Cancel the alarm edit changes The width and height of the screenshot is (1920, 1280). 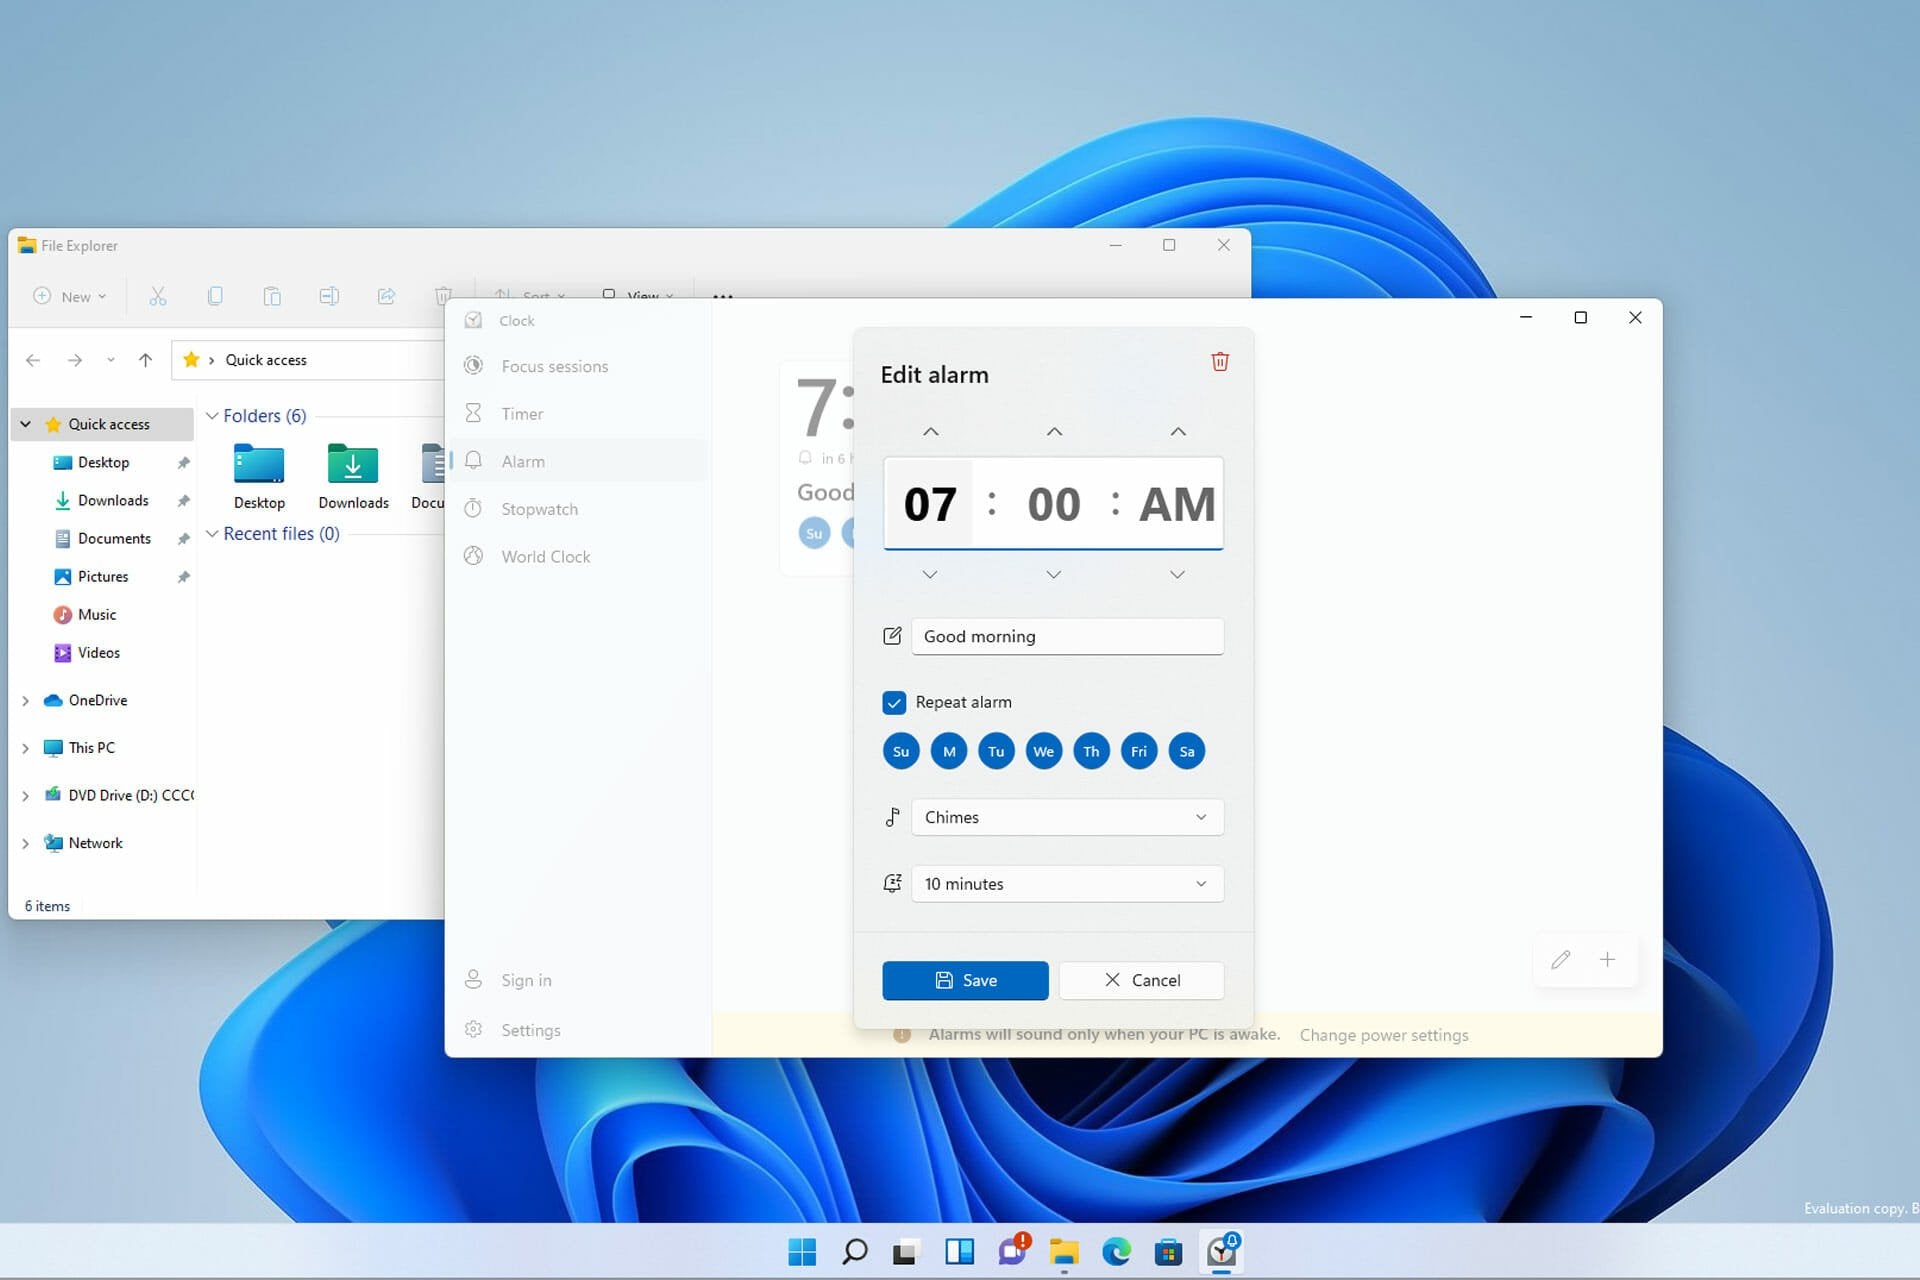(1141, 980)
